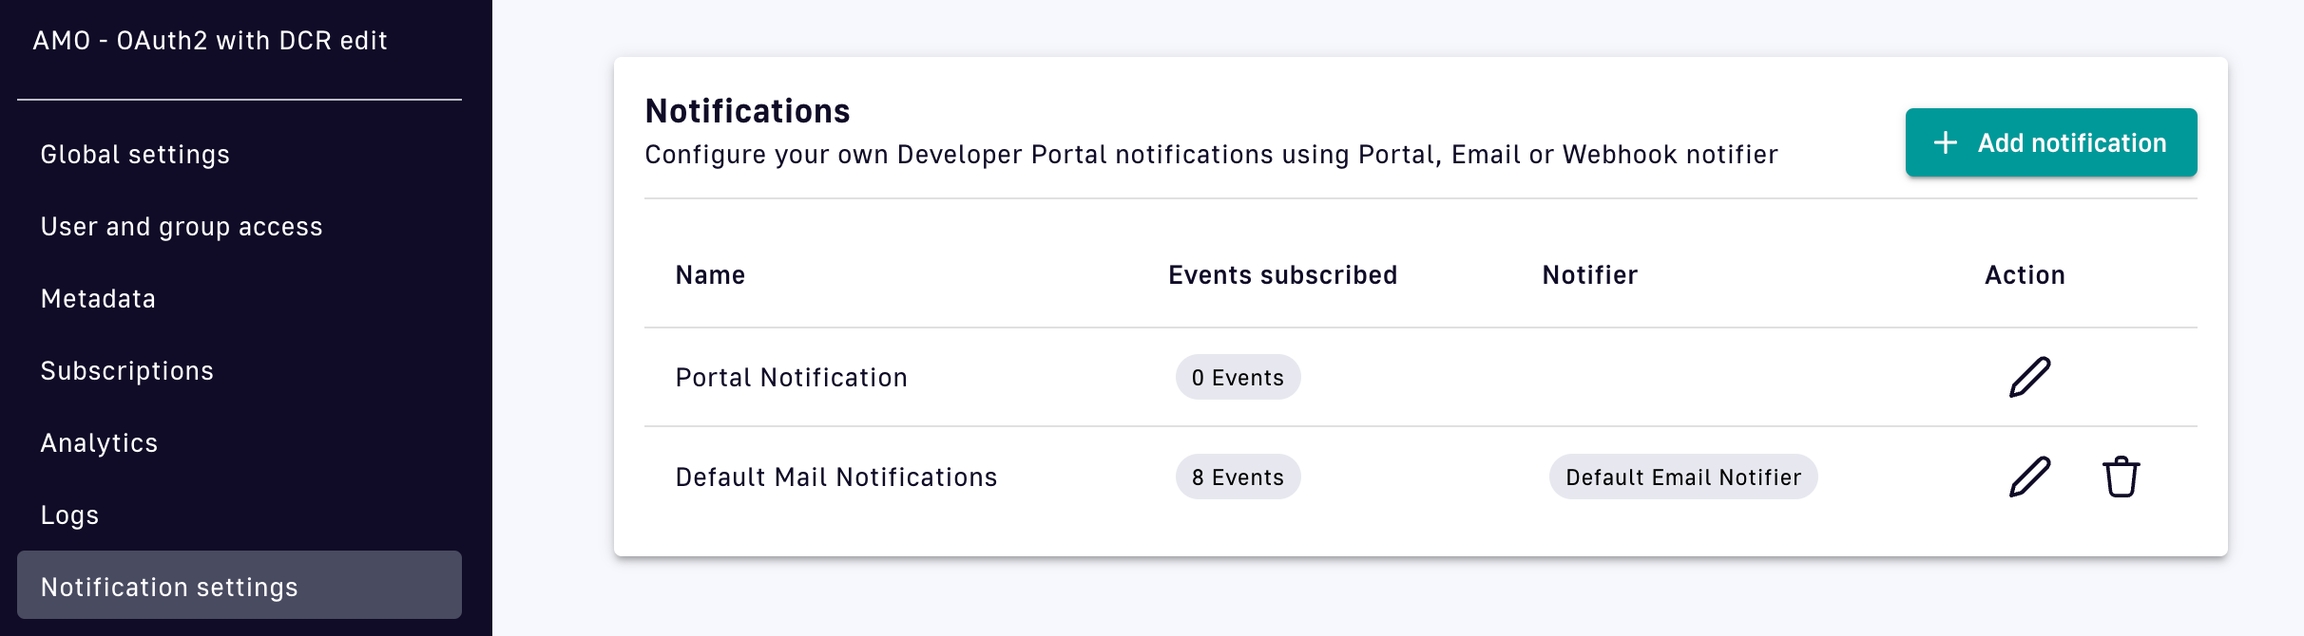
Task: Click the 0 Events badge
Action: (1237, 377)
